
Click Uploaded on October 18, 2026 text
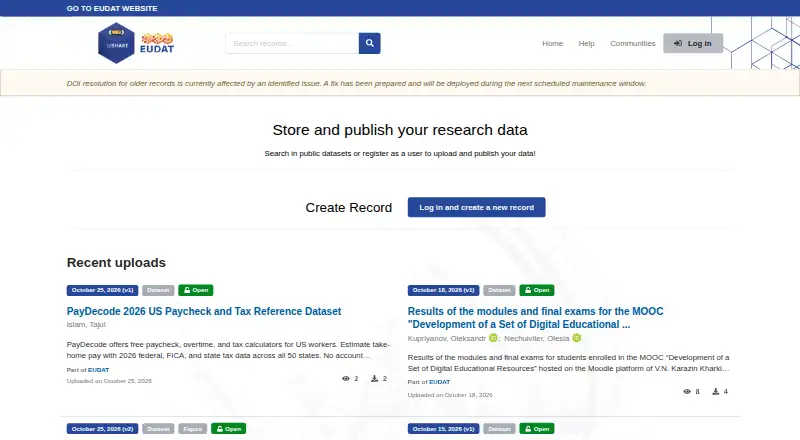pyautogui.click(x=450, y=395)
